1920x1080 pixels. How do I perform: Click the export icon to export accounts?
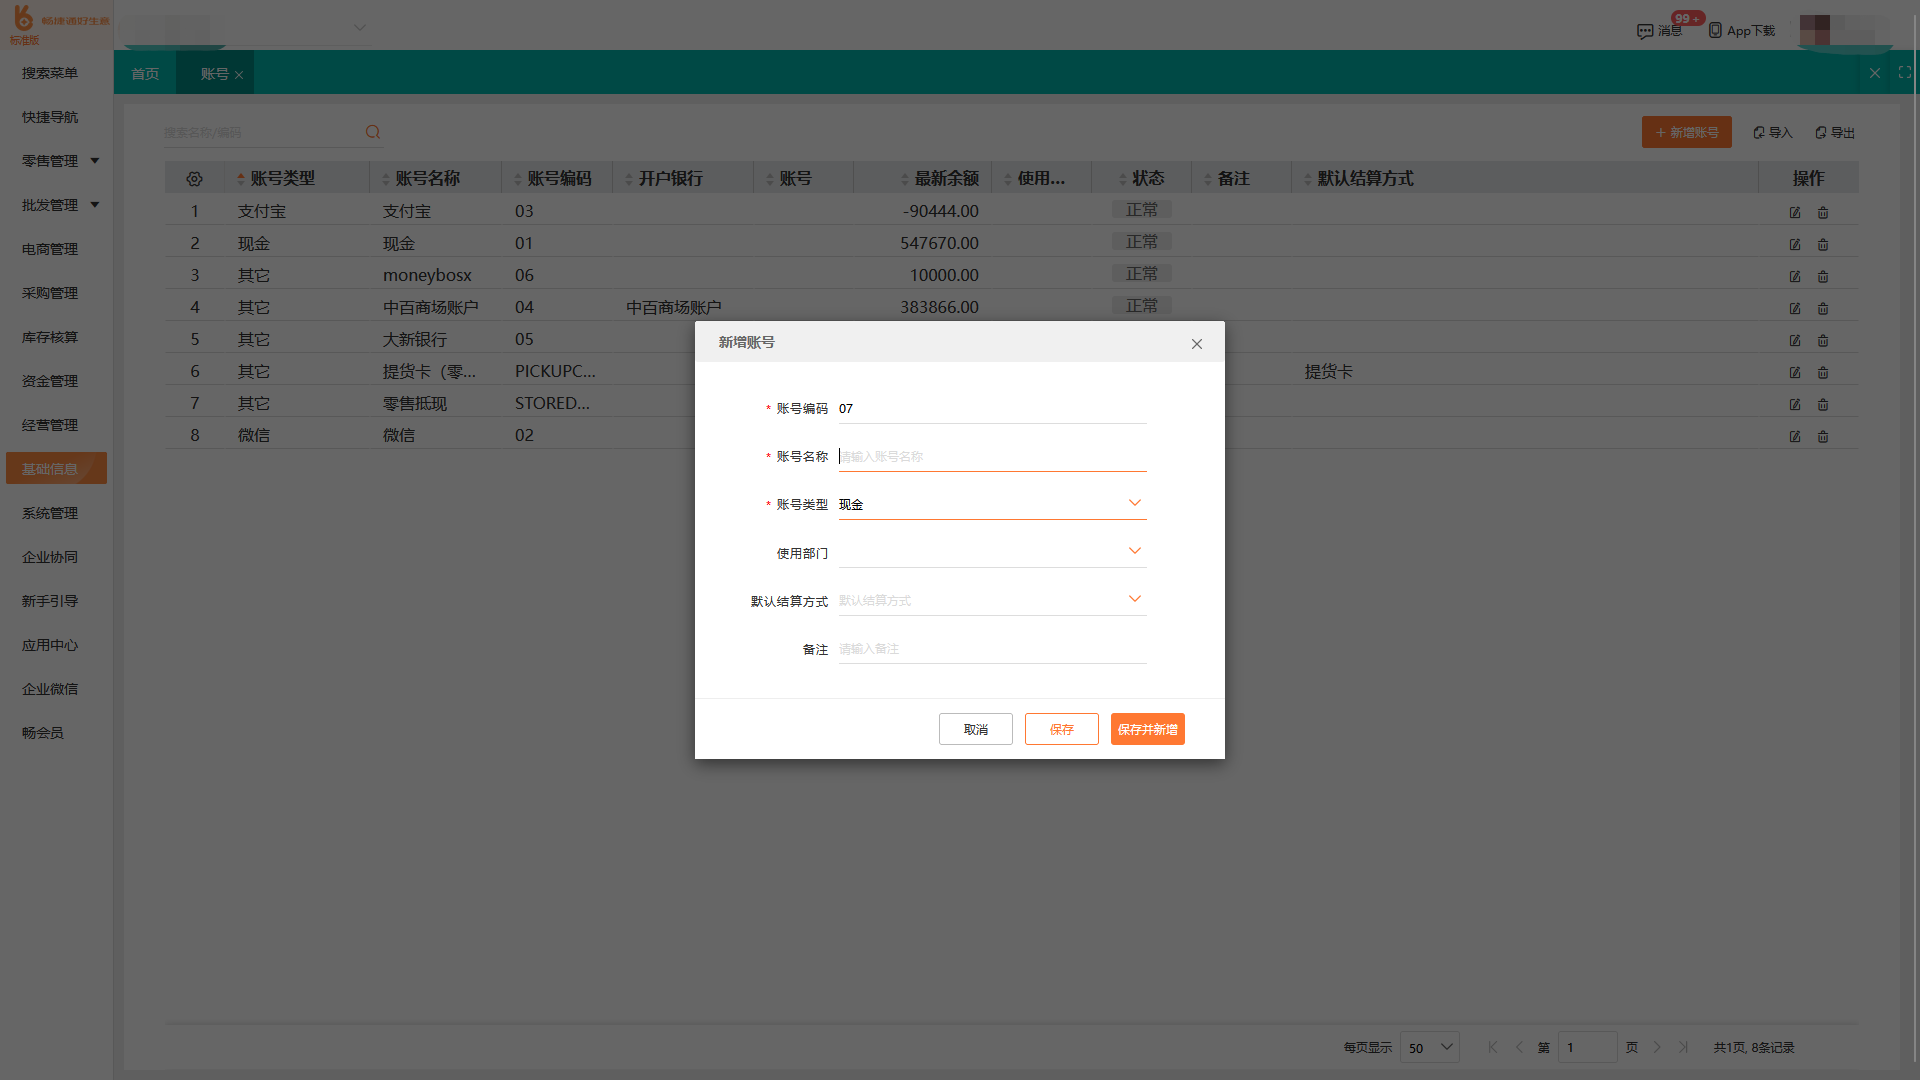pos(1837,132)
